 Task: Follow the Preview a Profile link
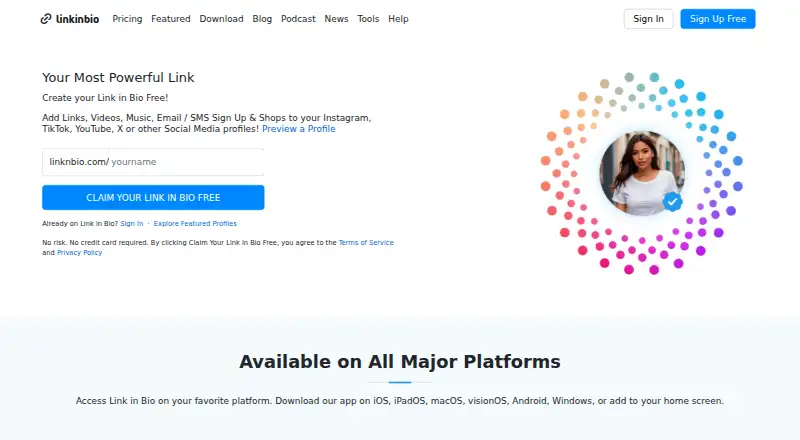coord(298,129)
